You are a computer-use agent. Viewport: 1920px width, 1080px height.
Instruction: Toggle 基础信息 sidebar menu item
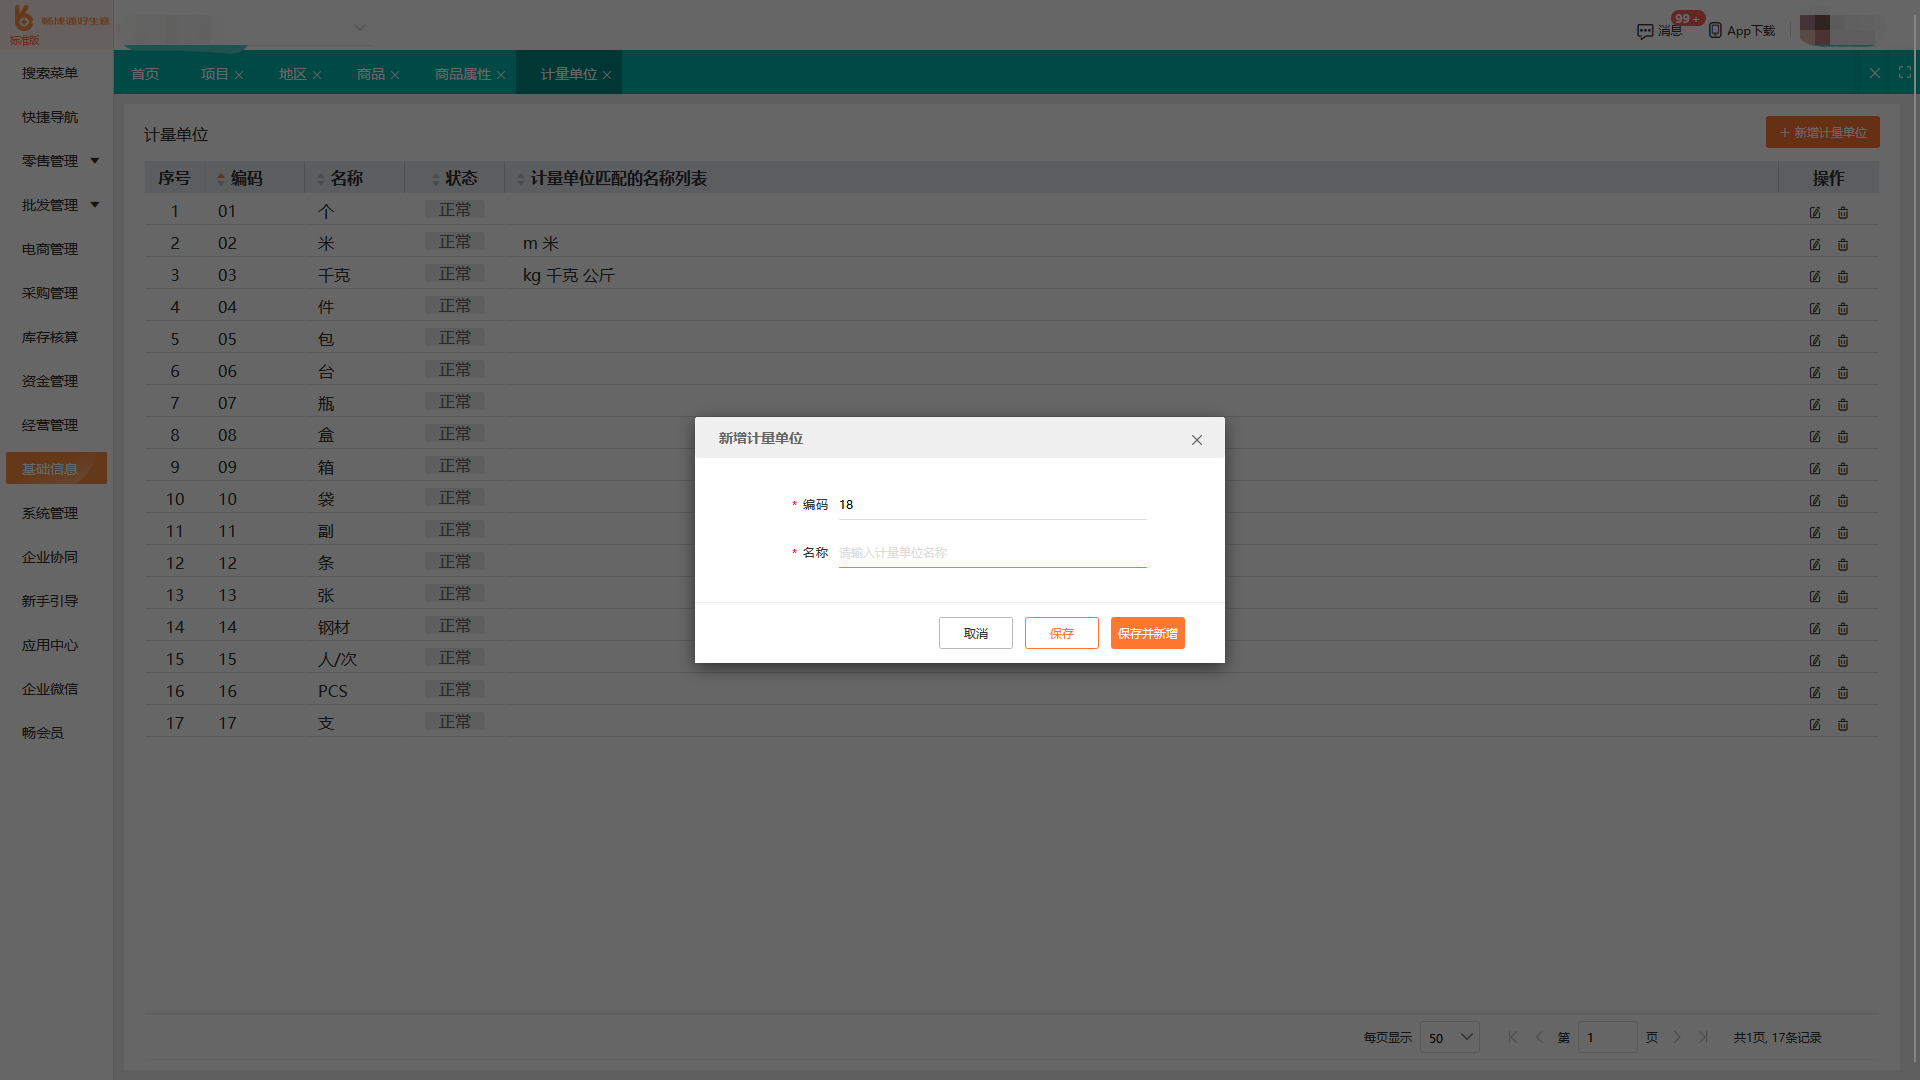click(55, 468)
